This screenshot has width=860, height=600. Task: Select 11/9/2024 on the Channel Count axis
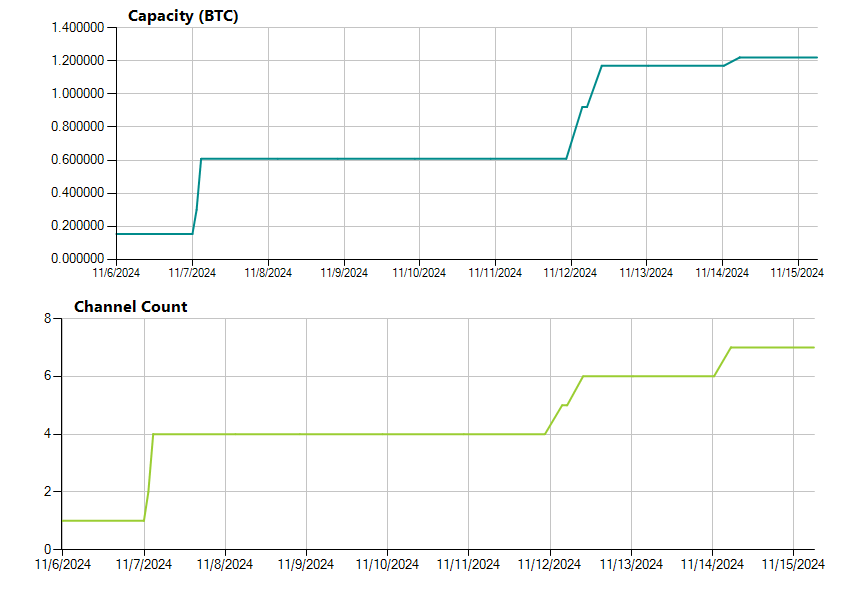coord(306,564)
